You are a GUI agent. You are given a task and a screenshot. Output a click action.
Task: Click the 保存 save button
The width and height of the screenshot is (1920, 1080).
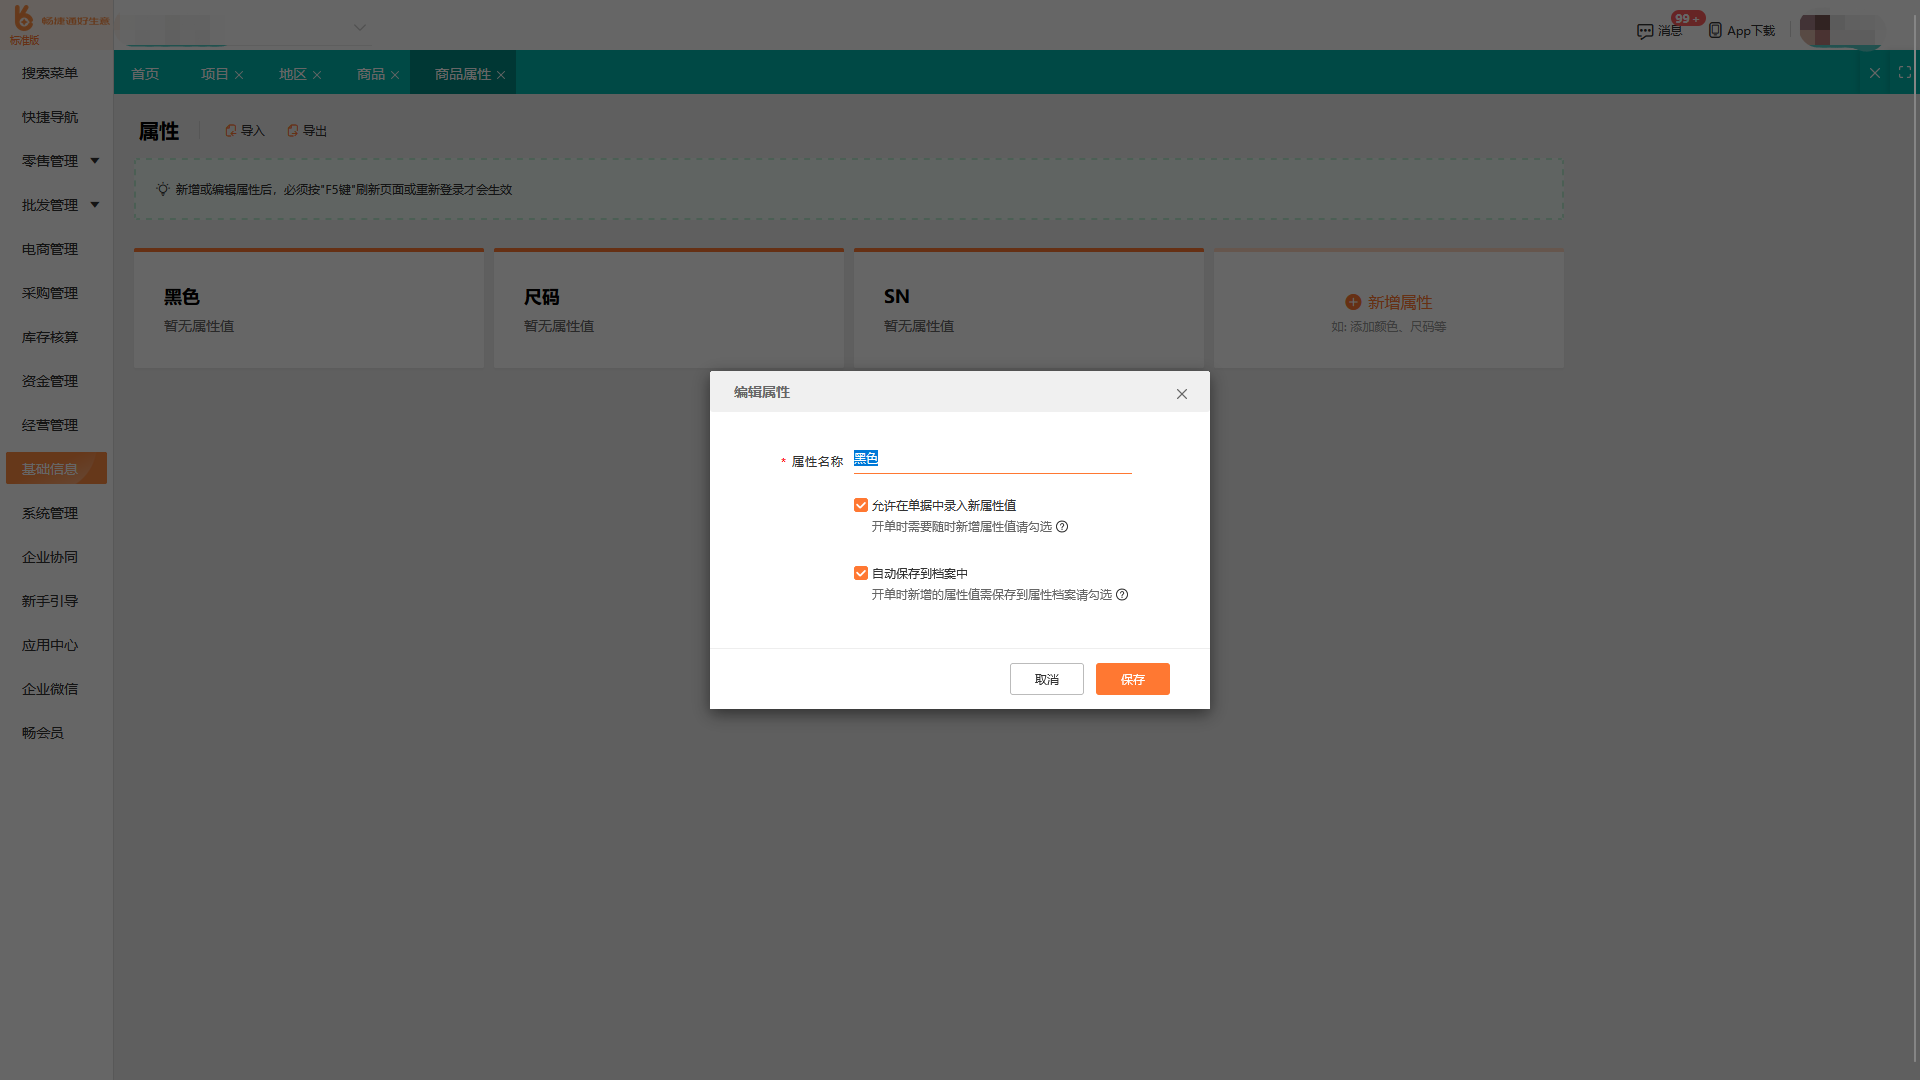pyautogui.click(x=1133, y=679)
